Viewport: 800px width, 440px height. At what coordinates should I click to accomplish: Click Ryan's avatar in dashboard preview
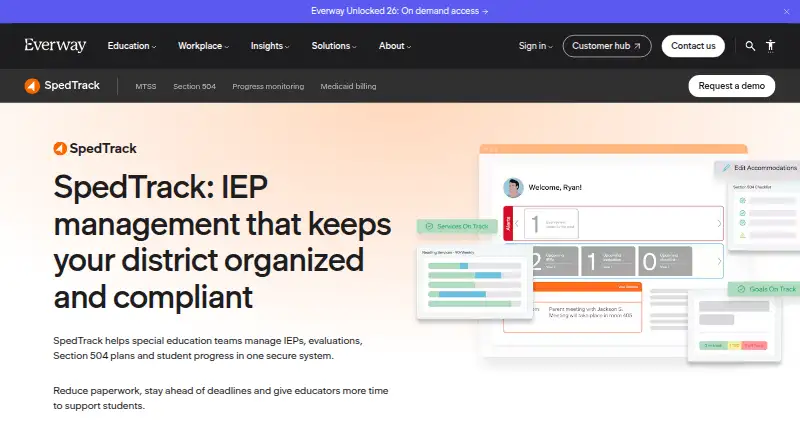(513, 188)
